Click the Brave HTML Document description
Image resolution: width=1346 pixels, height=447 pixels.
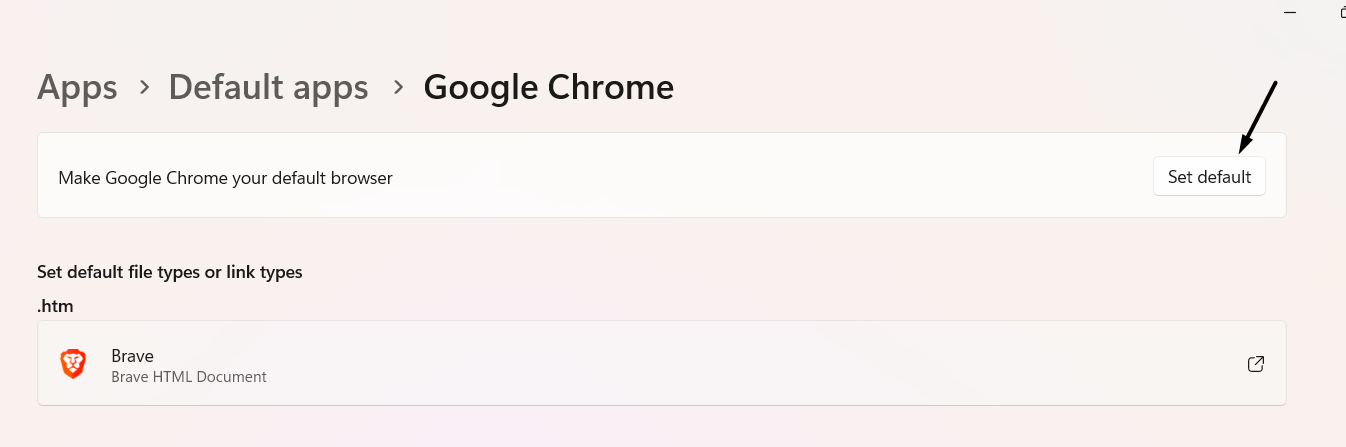(x=189, y=377)
